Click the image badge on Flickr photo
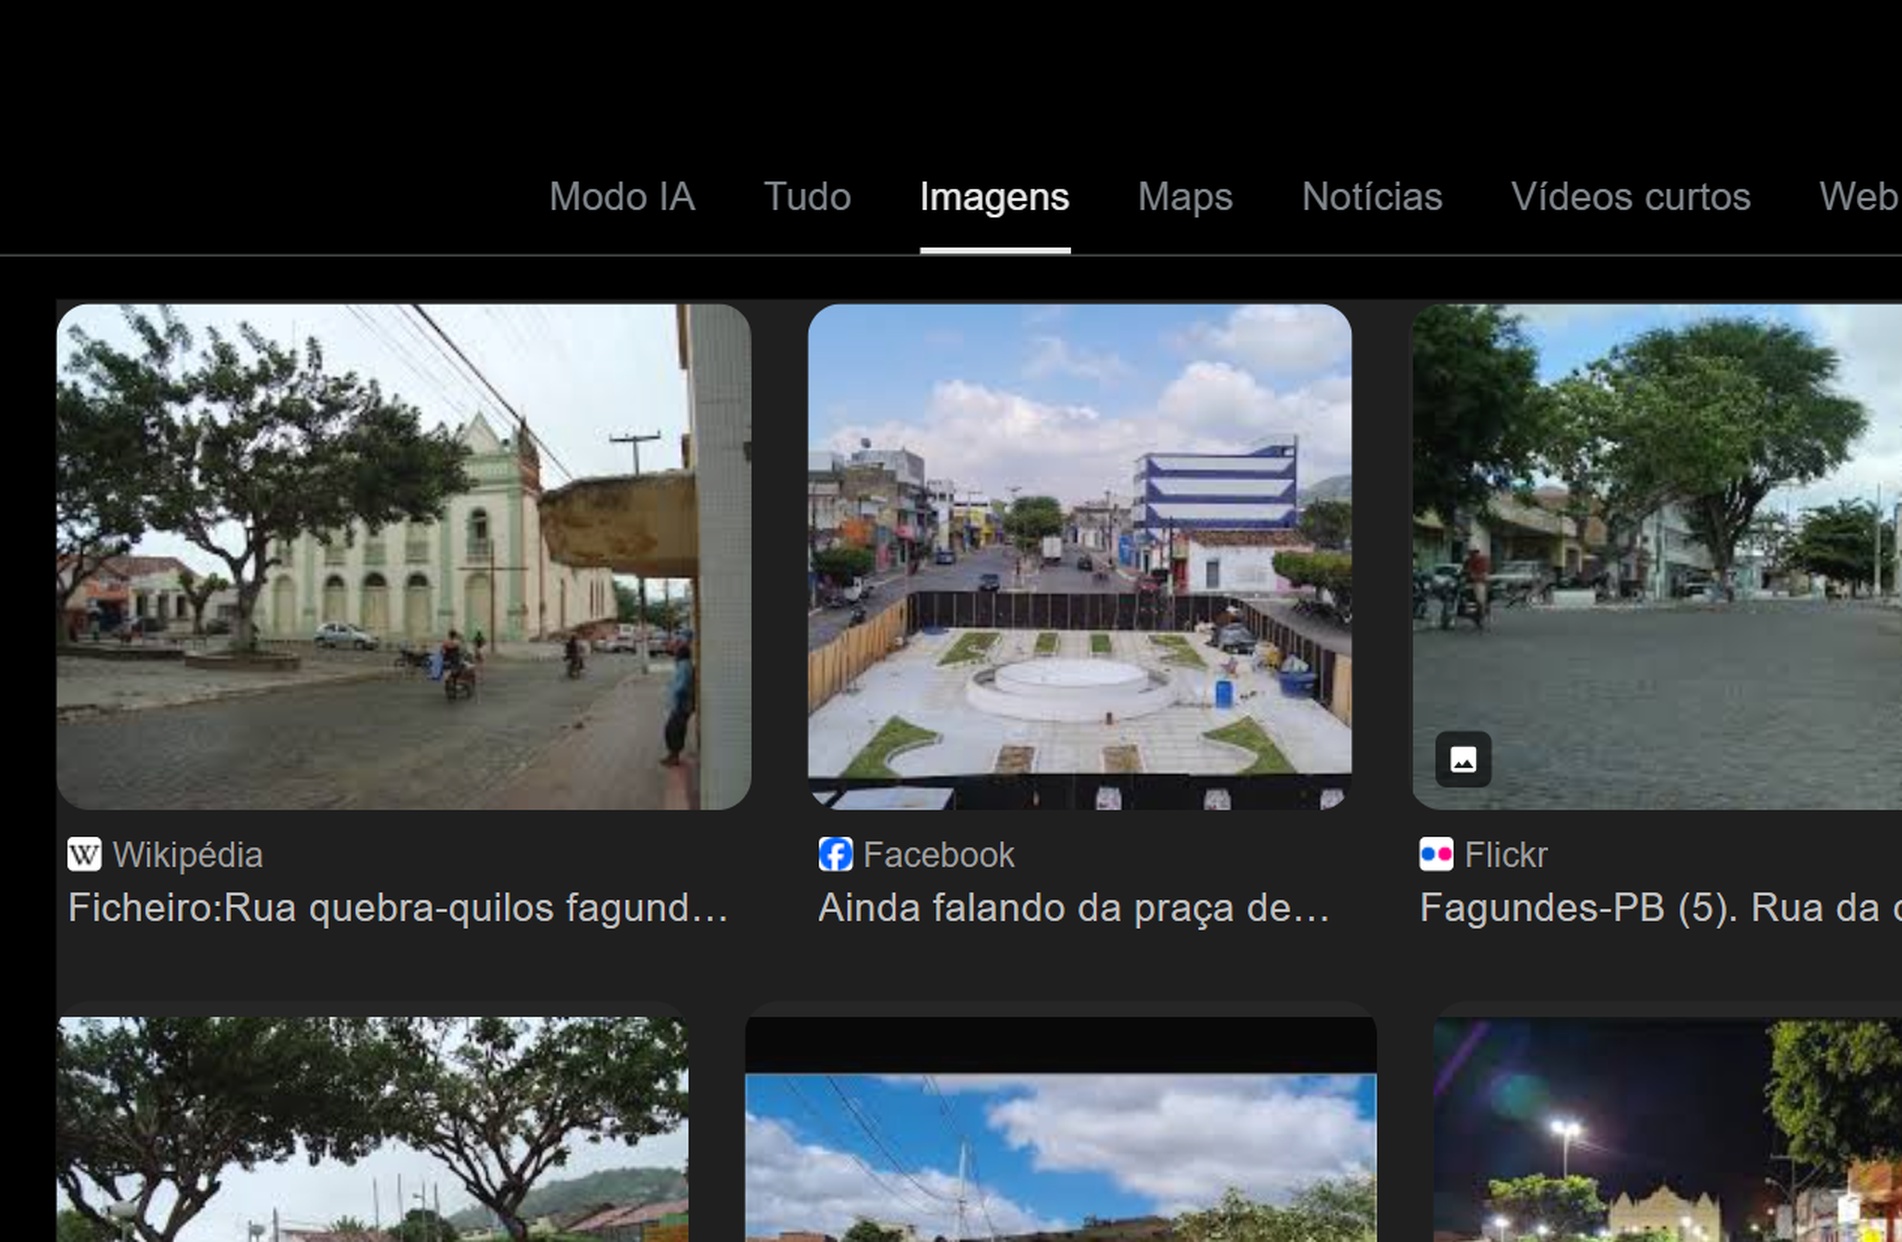 point(1463,760)
